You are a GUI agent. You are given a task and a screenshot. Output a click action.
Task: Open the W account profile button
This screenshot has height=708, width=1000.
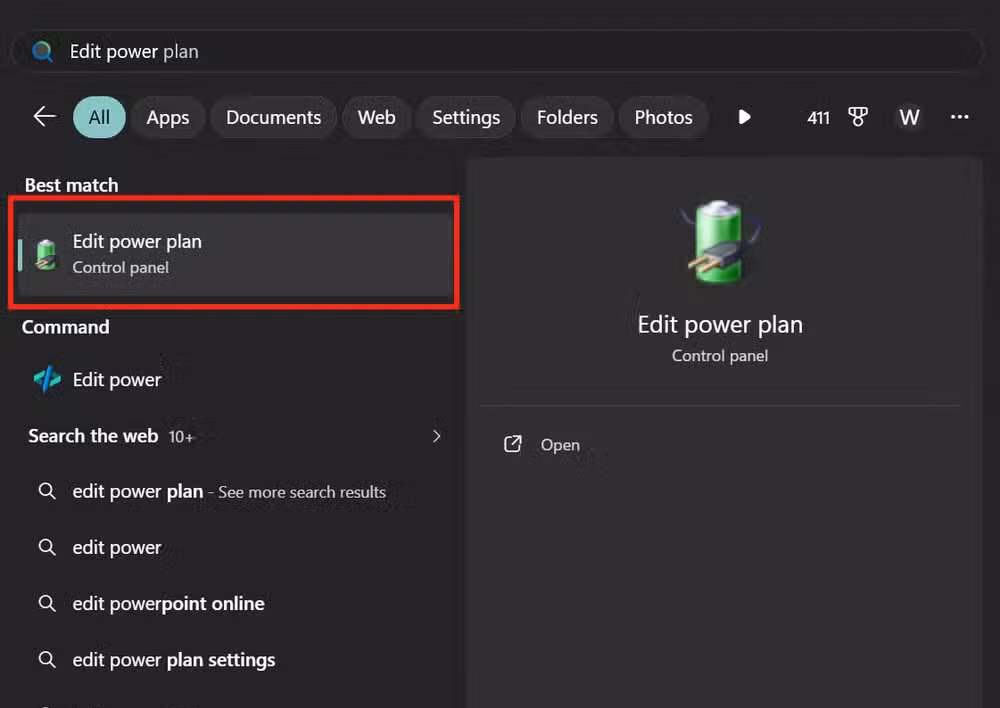[909, 117]
